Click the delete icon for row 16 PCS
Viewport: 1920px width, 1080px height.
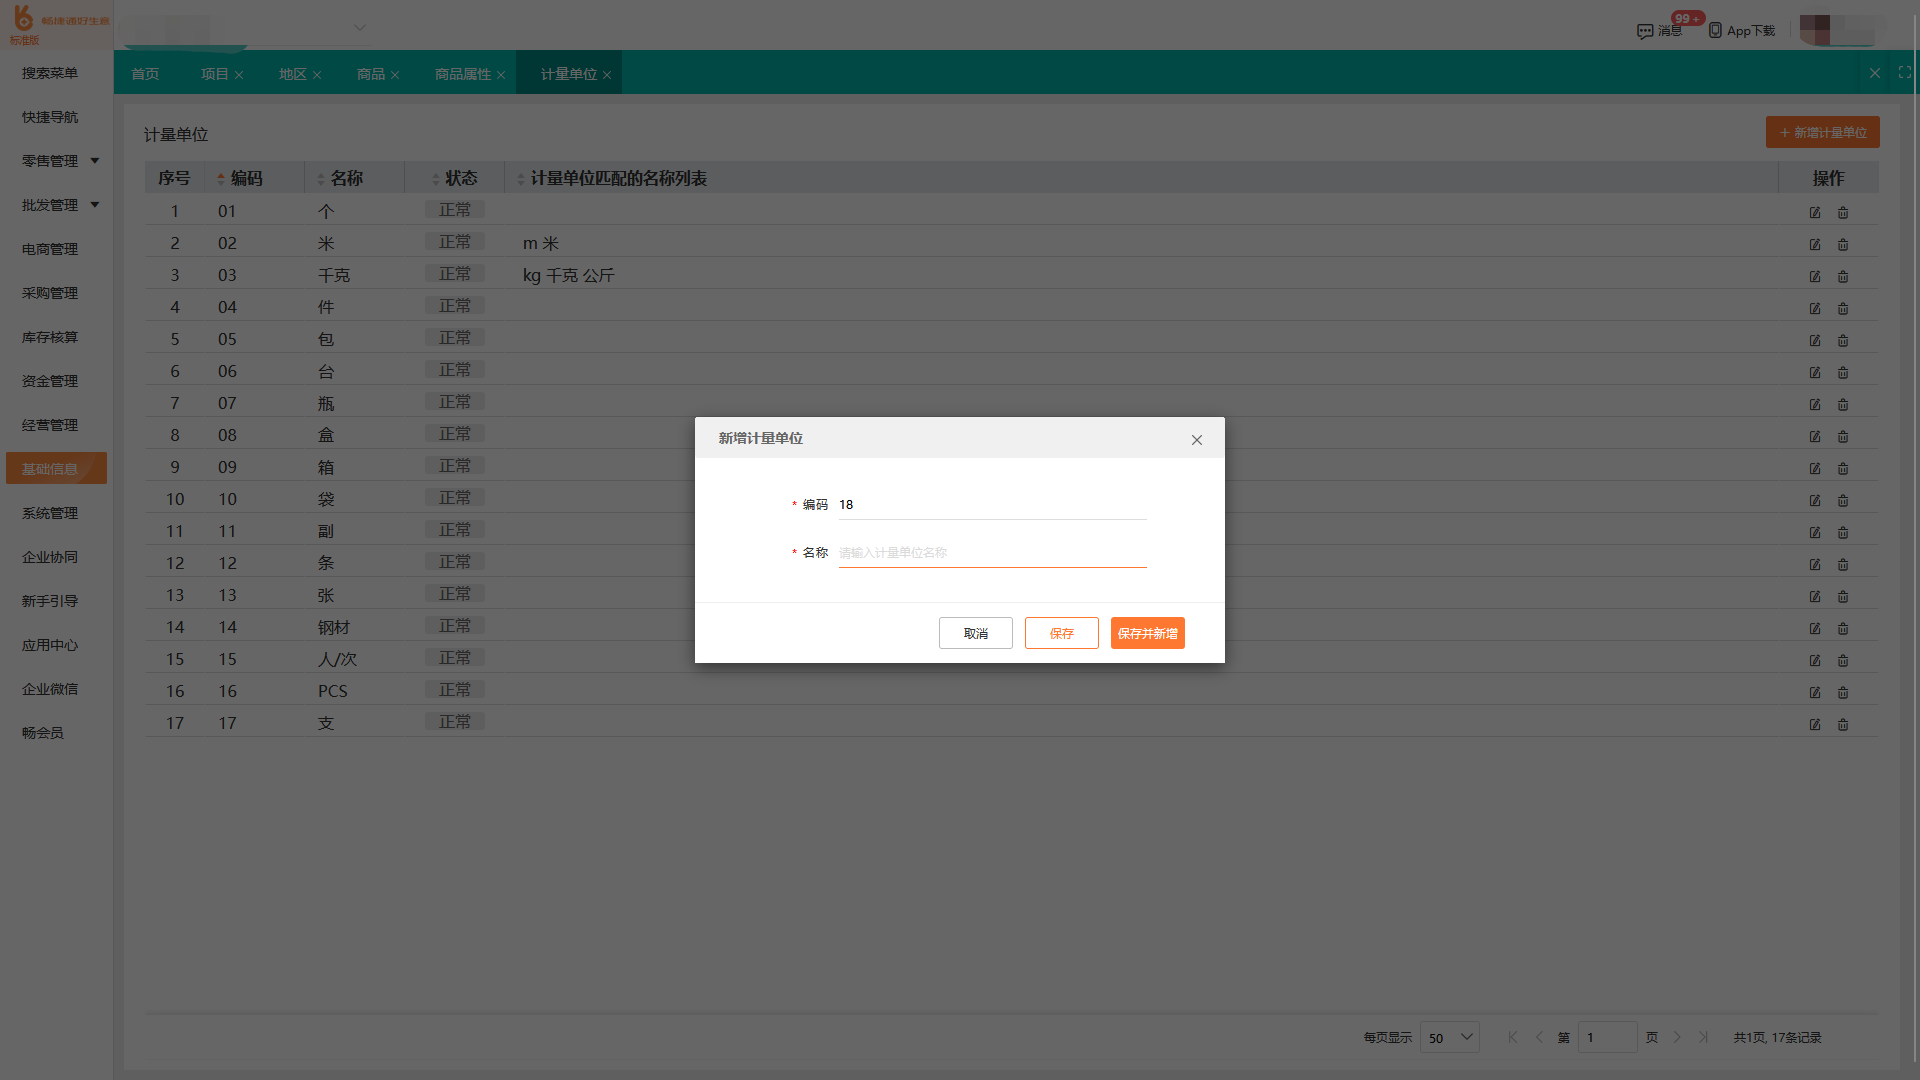pos(1844,692)
